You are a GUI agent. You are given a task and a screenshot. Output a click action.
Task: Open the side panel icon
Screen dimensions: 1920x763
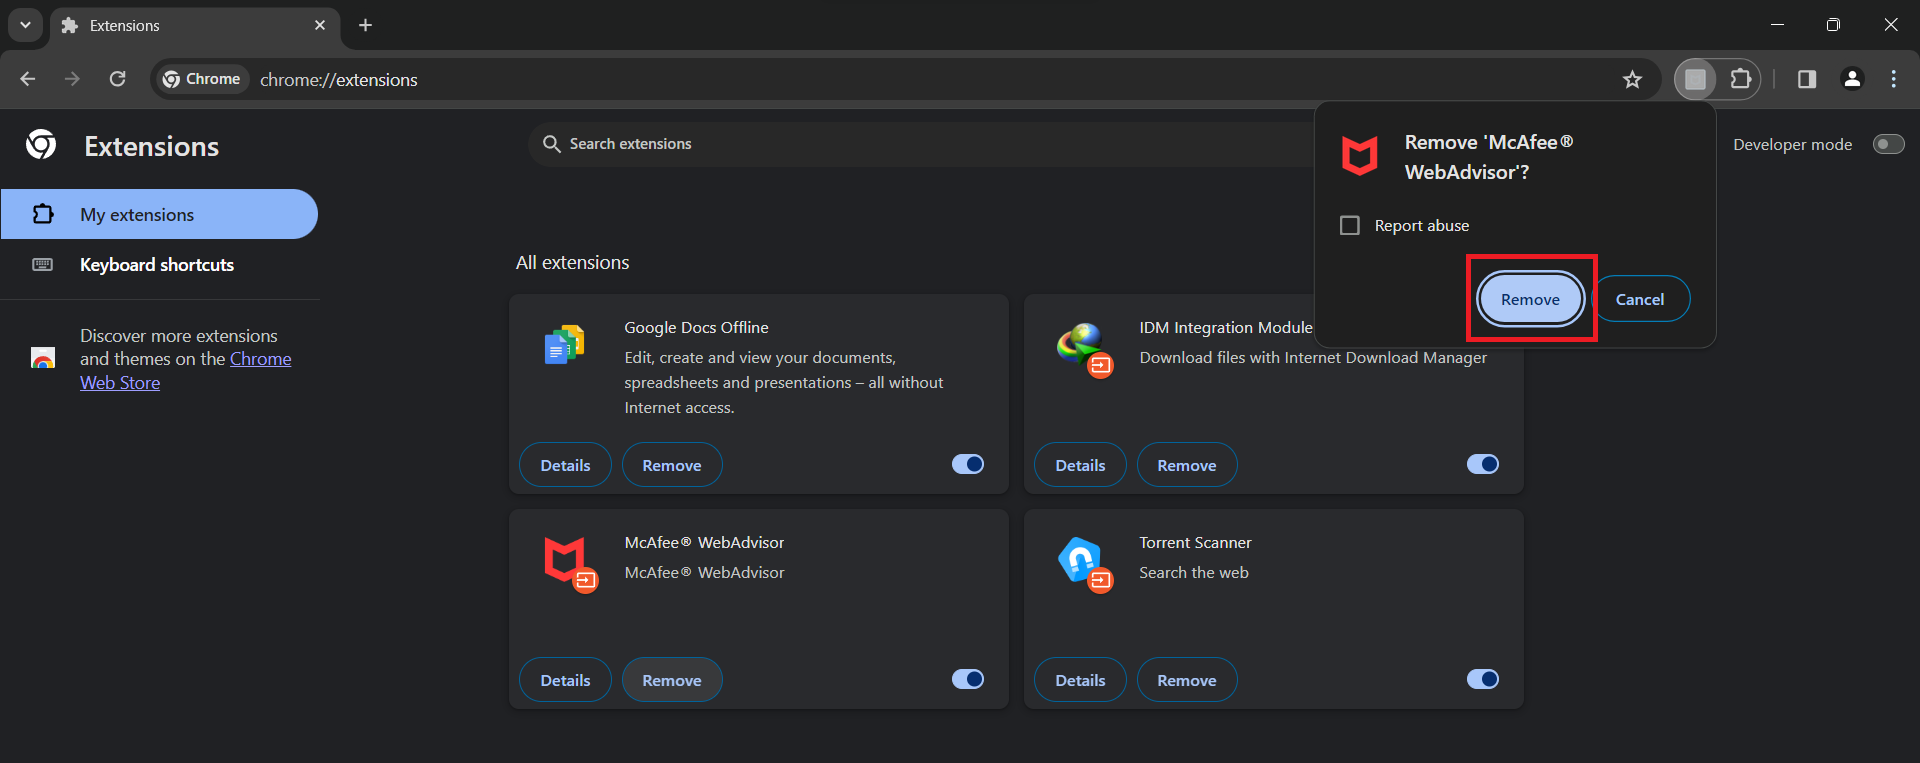1806,79
